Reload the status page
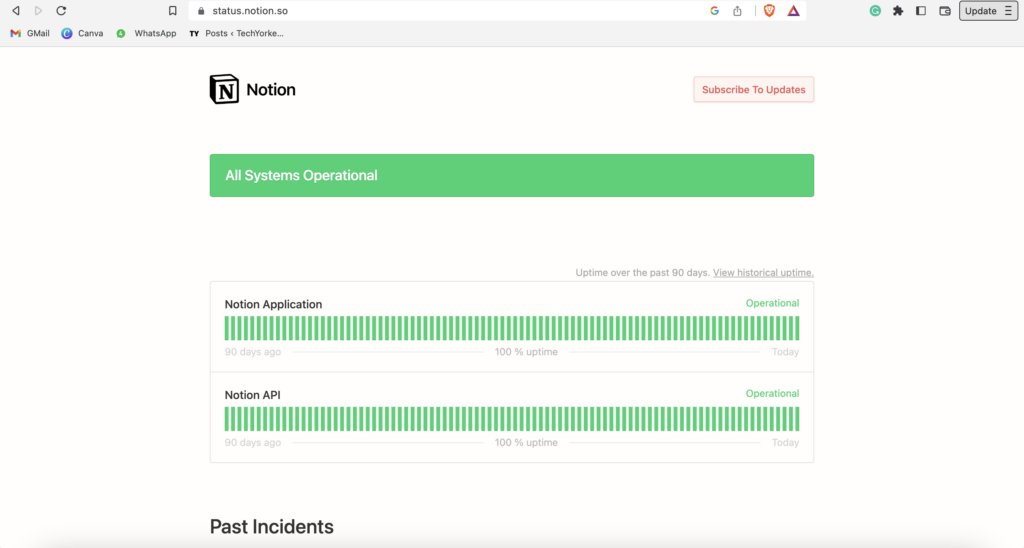This screenshot has height=548, width=1024. pos(61,10)
